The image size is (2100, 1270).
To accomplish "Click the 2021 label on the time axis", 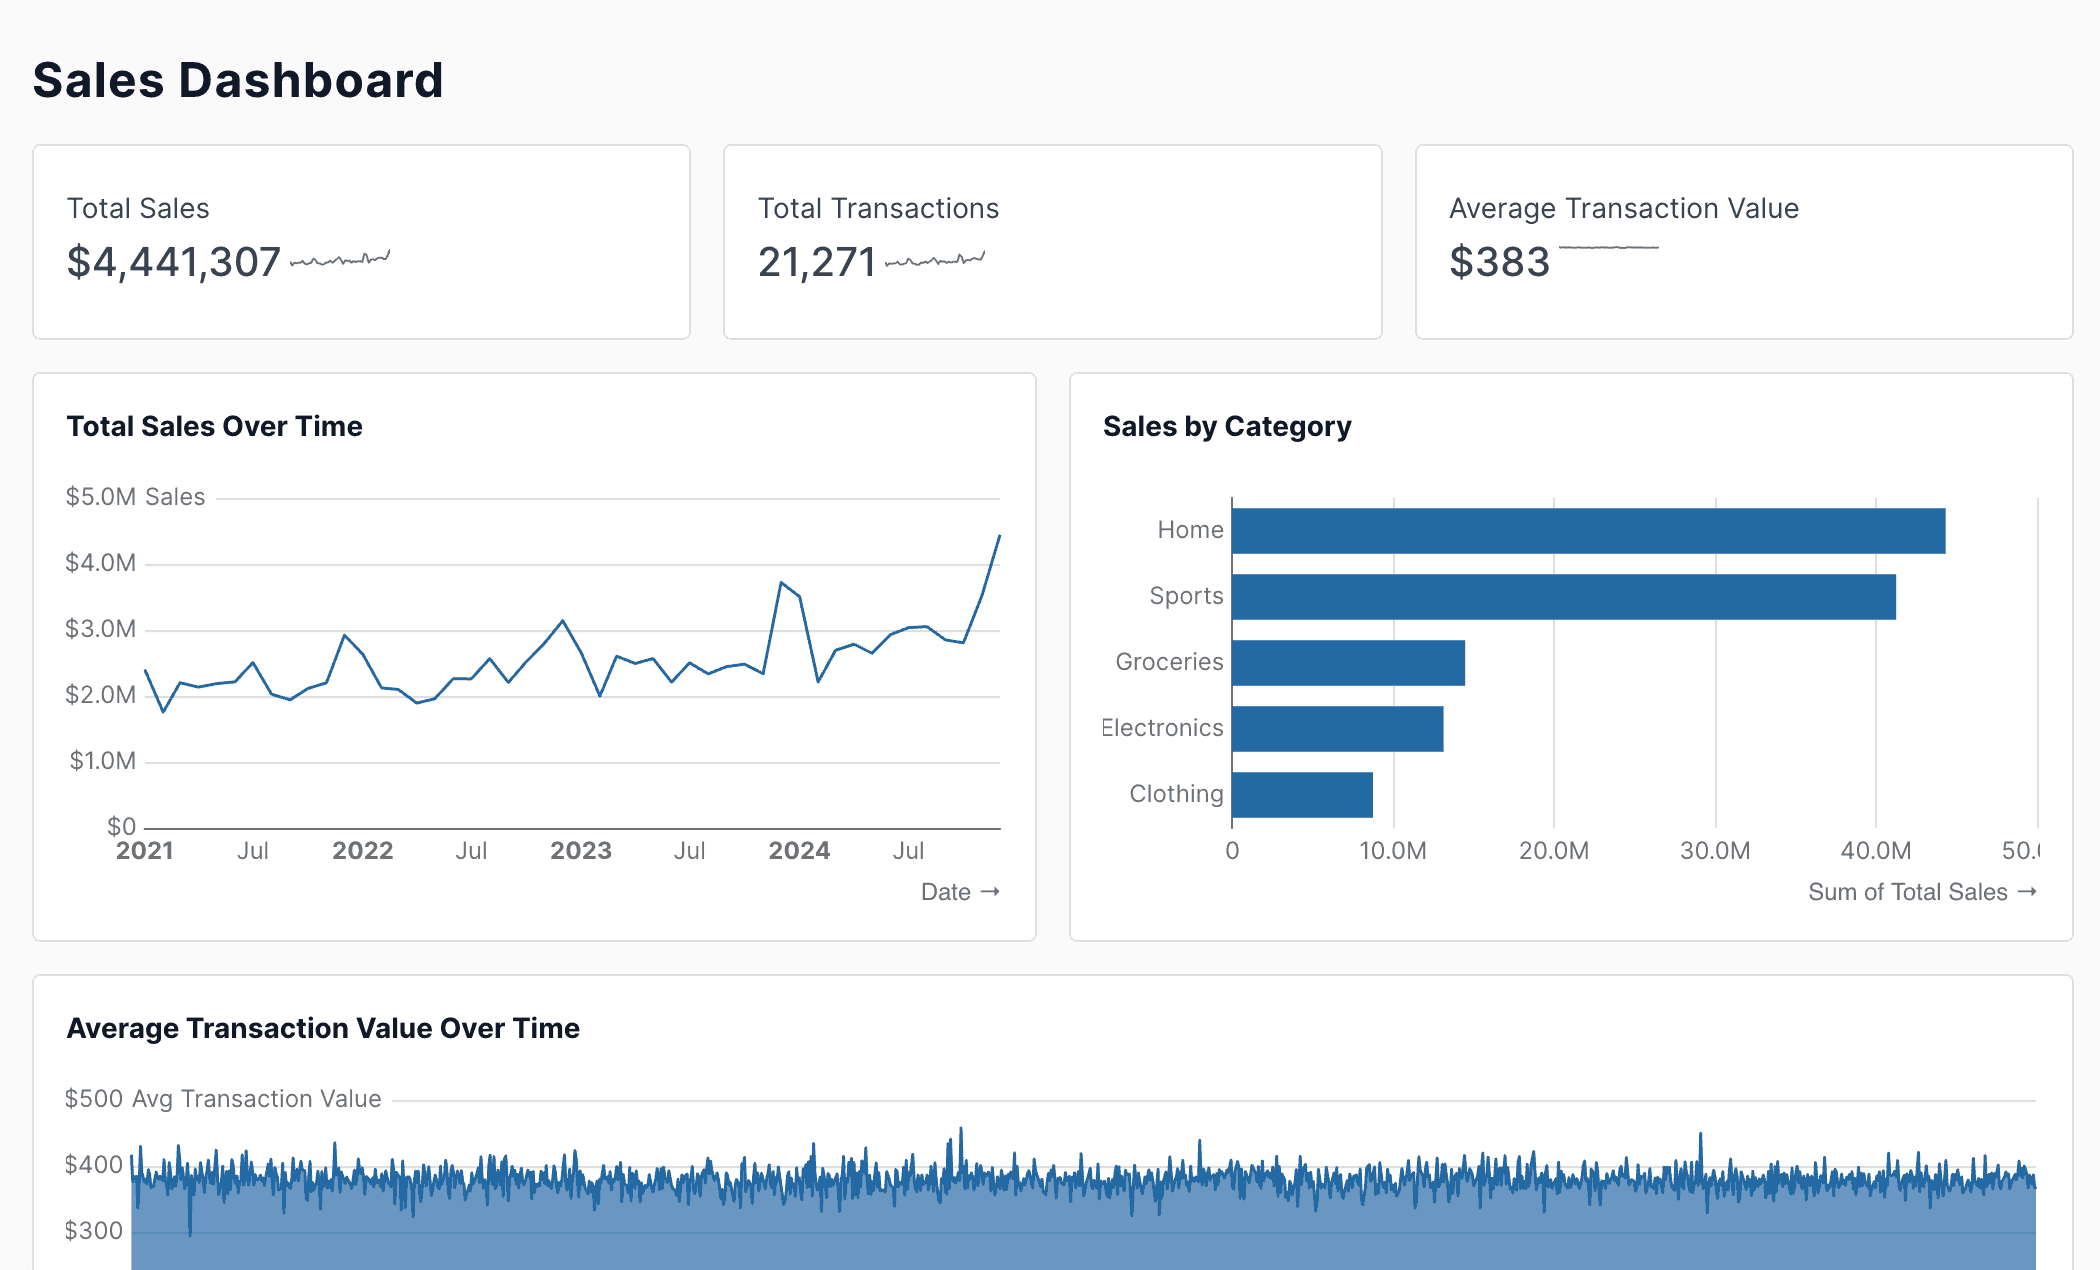I will (x=146, y=851).
